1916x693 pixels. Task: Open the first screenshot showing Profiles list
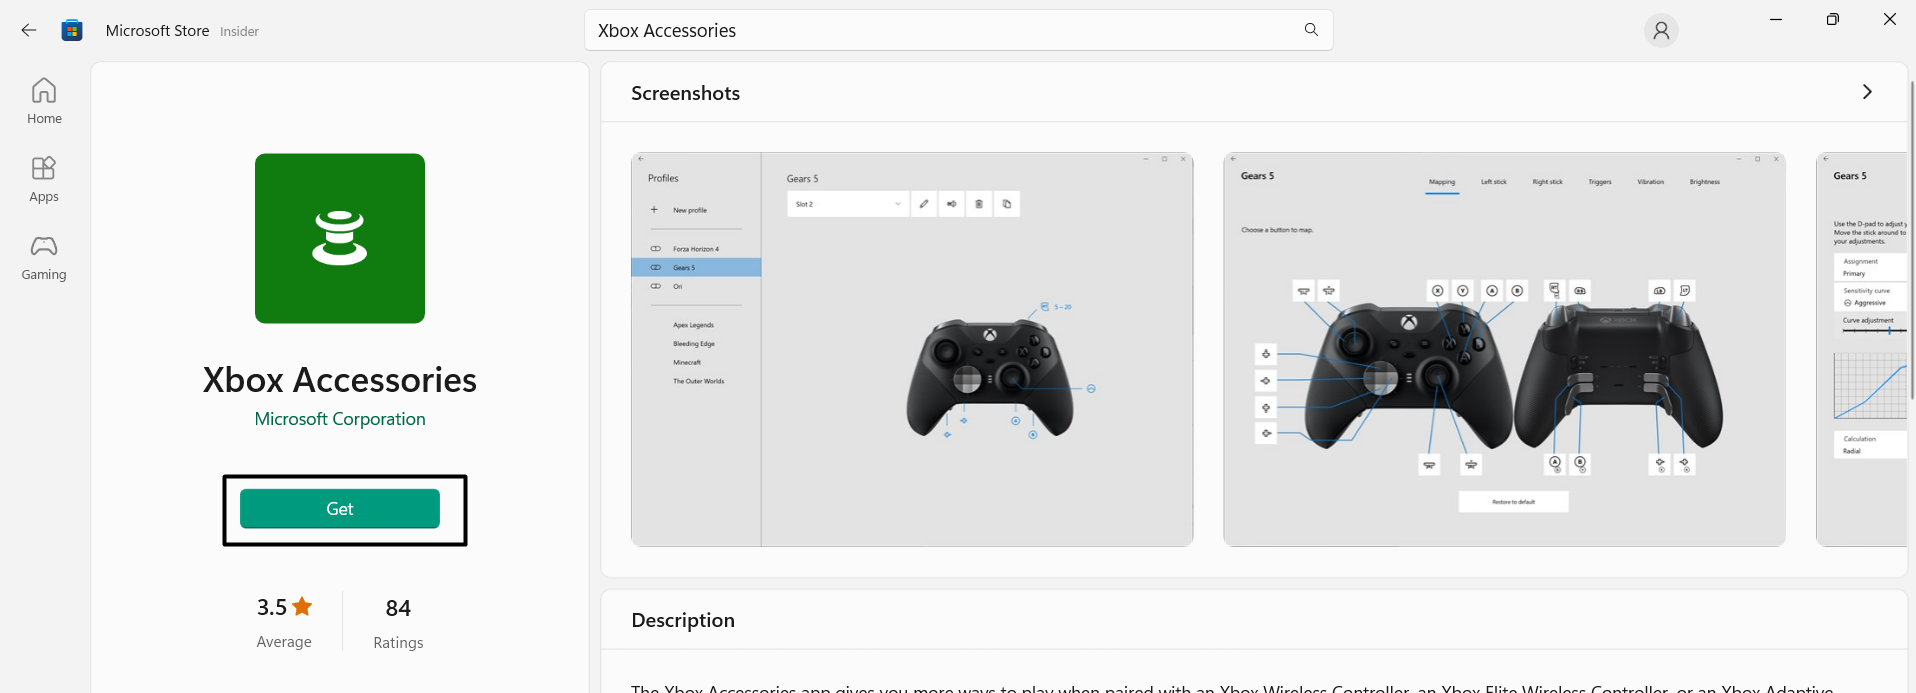point(912,349)
